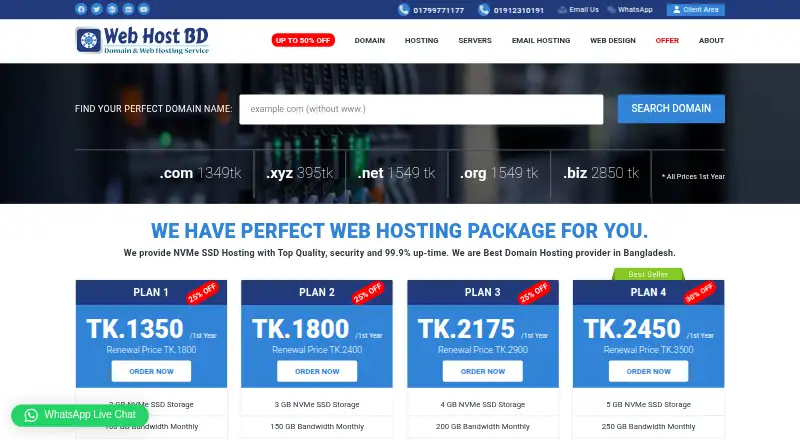Click 3 GB NVMe SSD Storage row
Viewport: 800px width, 440px height.
tap(317, 404)
